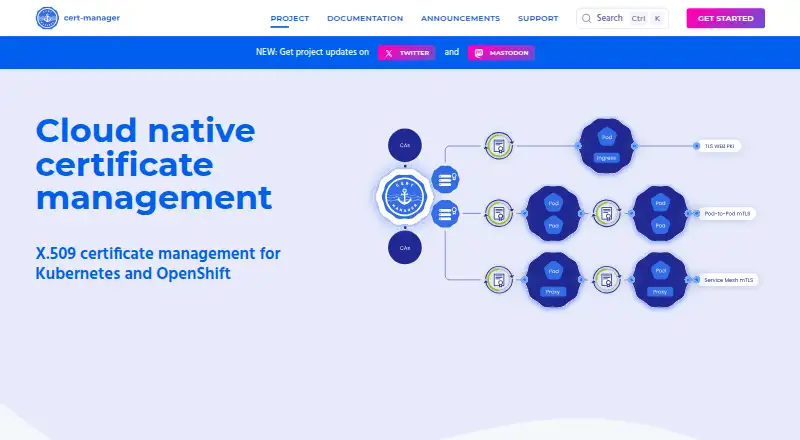Click the lower issuer server icon

click(445, 213)
